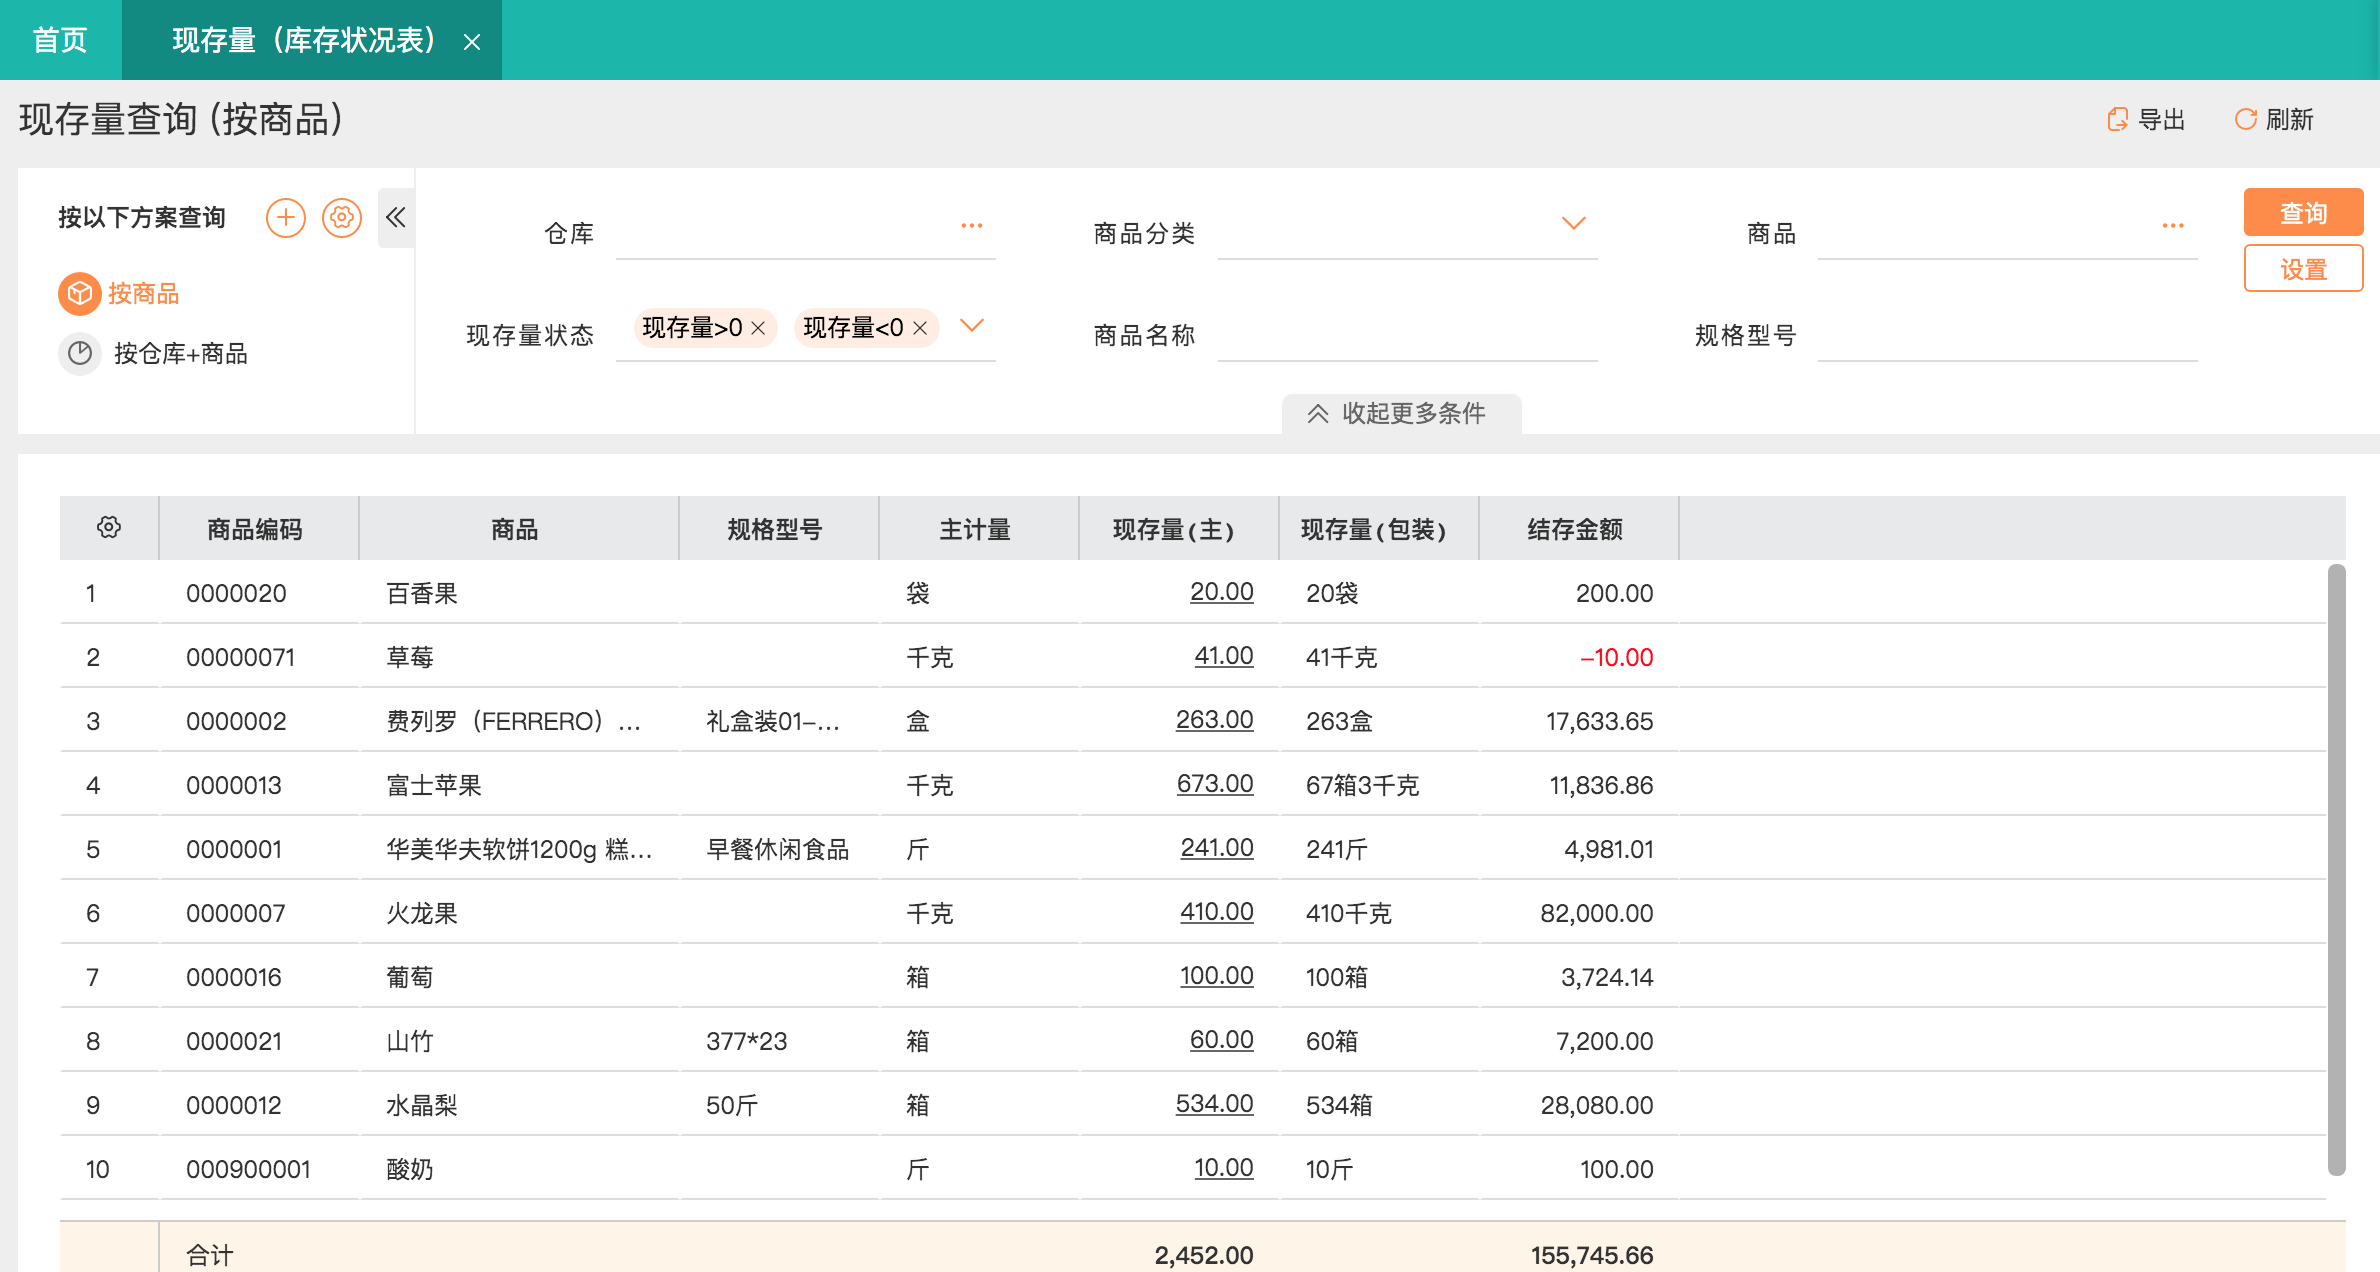
Task: Click the export icon to download data
Action: click(x=2117, y=124)
